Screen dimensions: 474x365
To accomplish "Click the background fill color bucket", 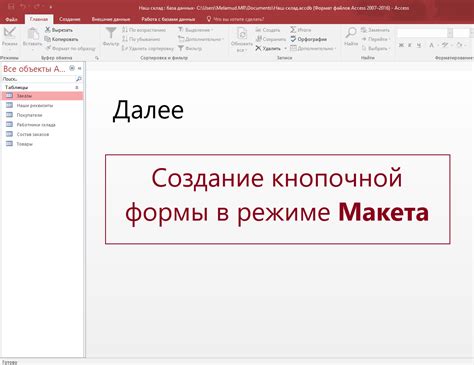I will (459, 45).
